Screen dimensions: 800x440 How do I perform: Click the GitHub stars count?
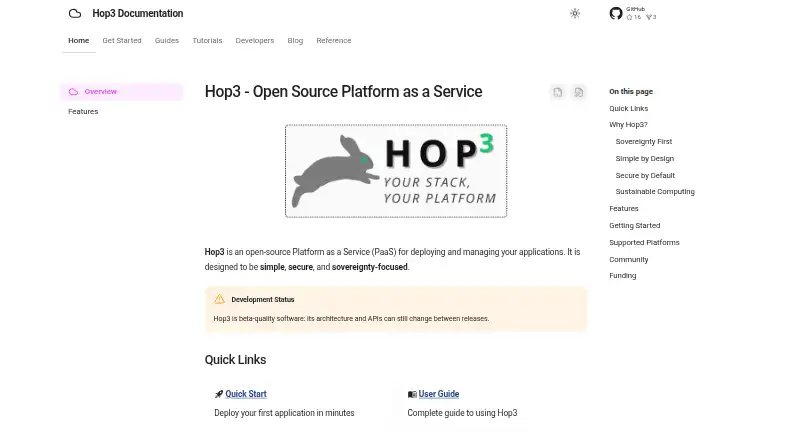point(634,17)
